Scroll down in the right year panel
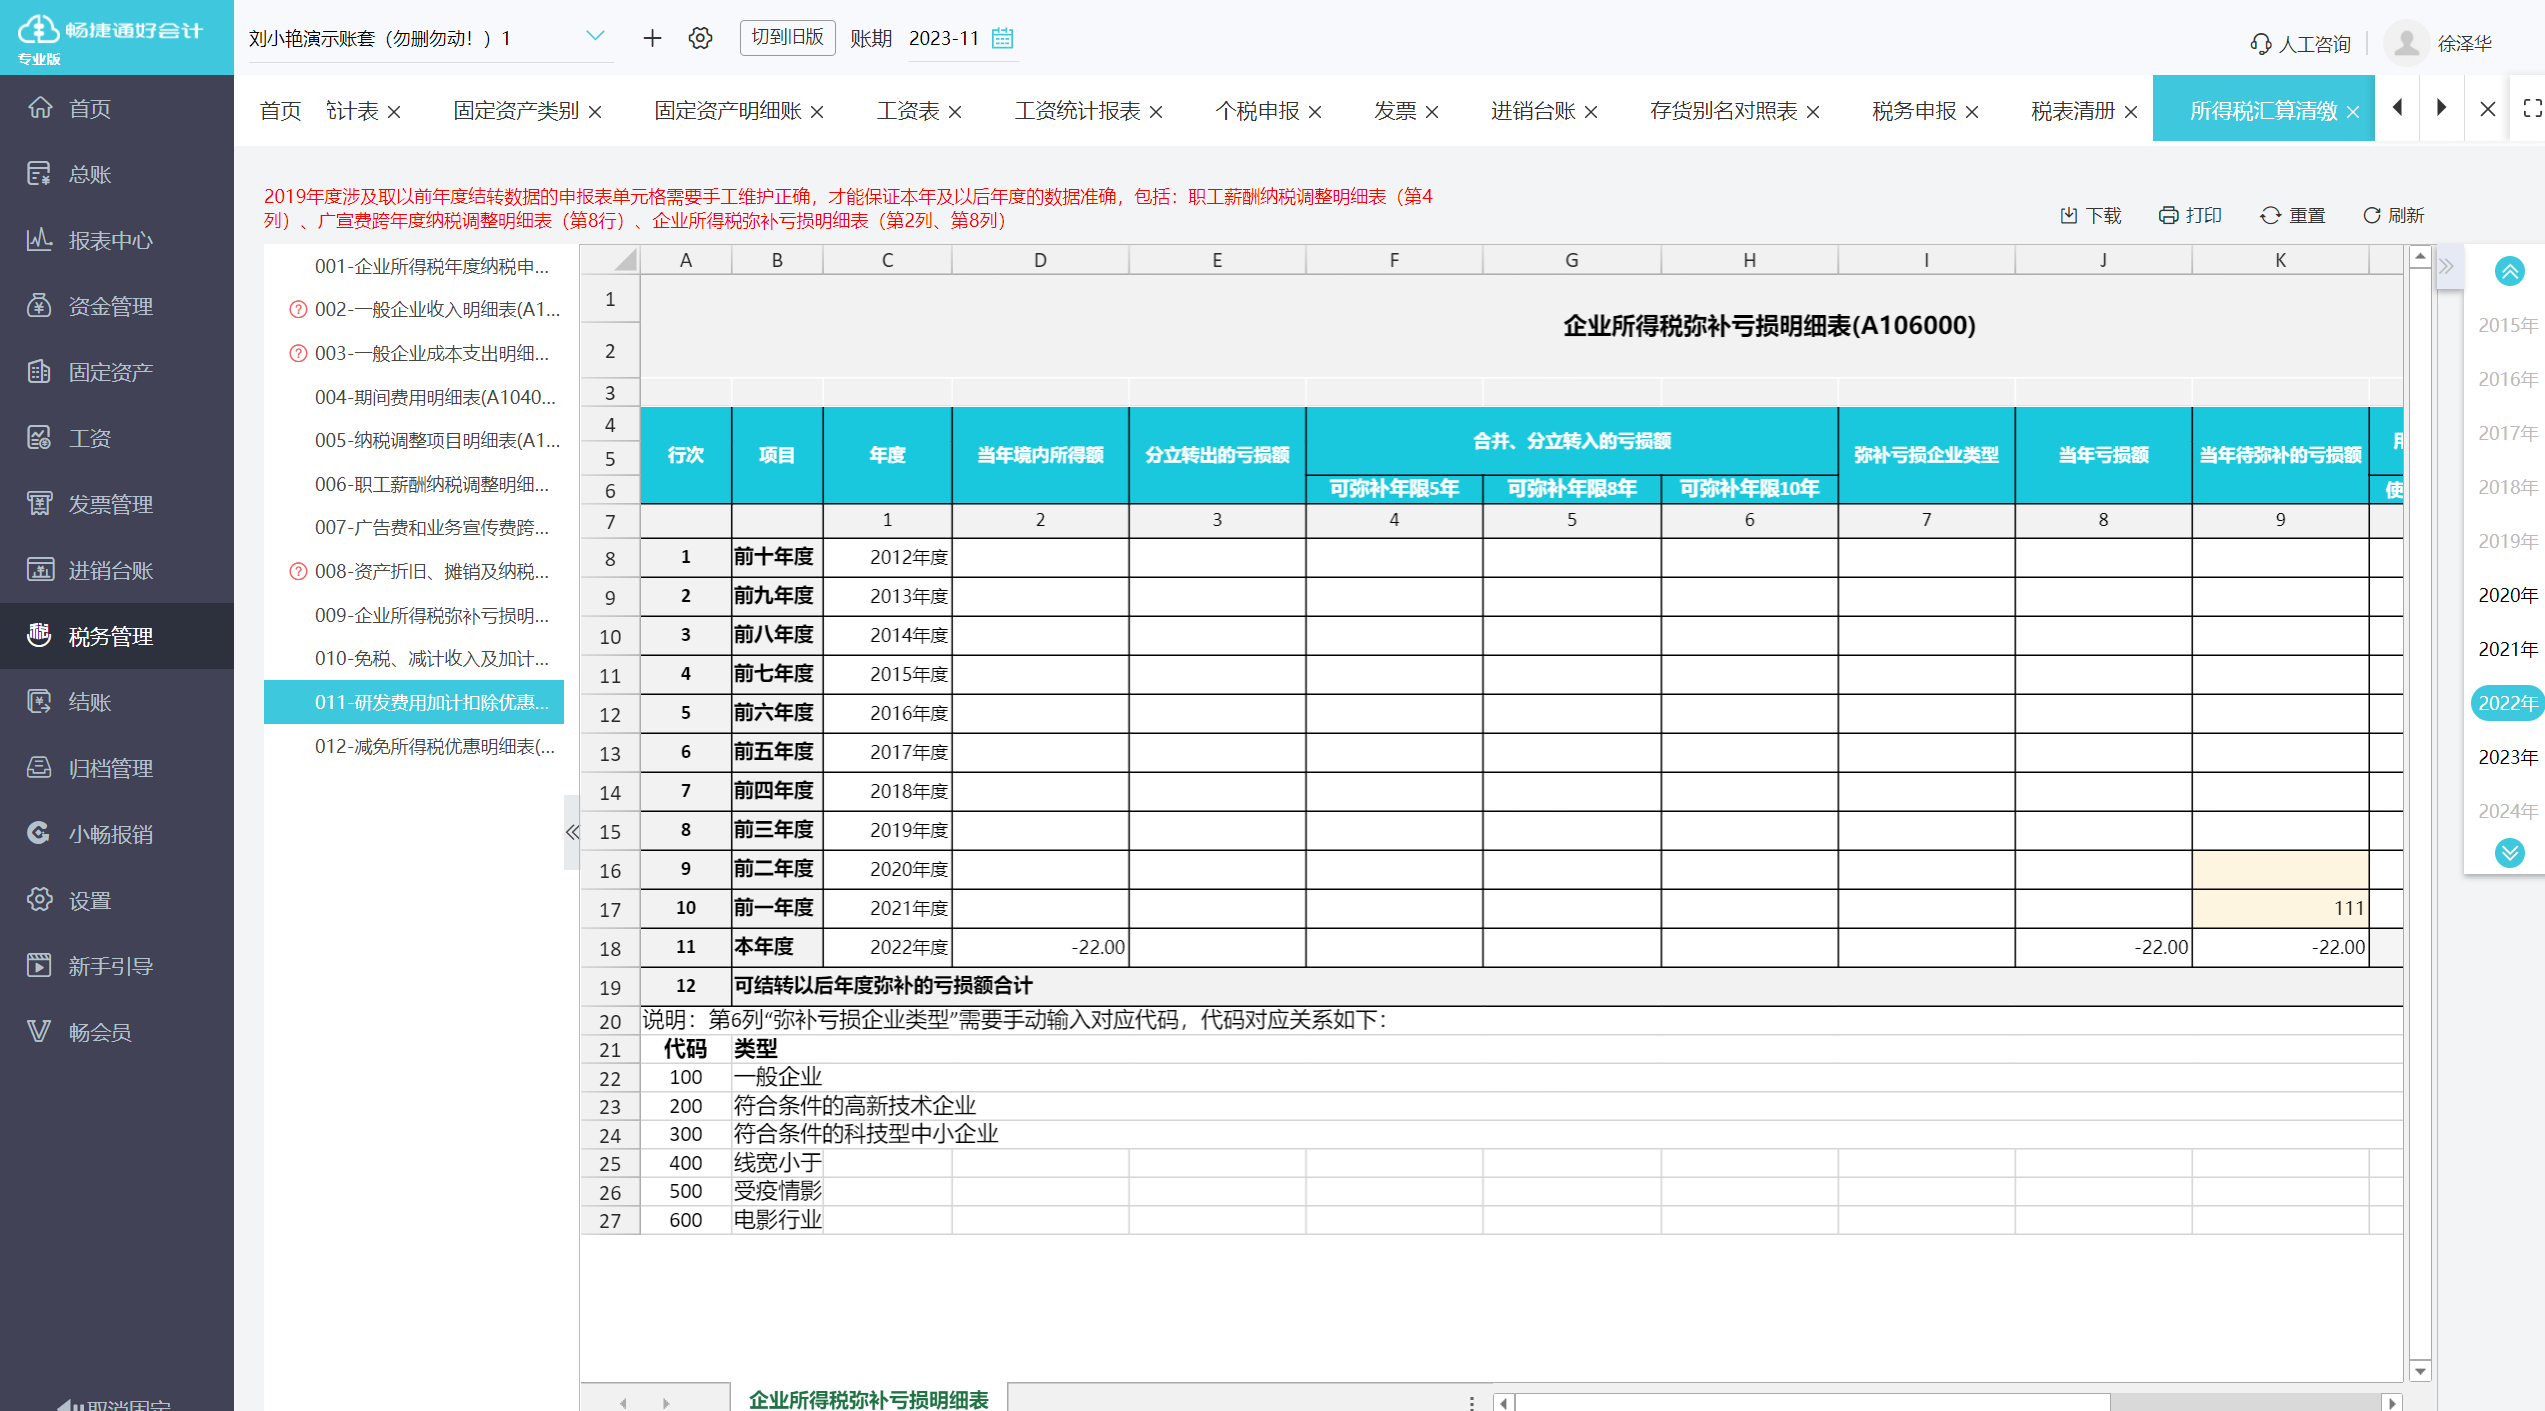Image resolution: width=2545 pixels, height=1411 pixels. [x=2505, y=851]
